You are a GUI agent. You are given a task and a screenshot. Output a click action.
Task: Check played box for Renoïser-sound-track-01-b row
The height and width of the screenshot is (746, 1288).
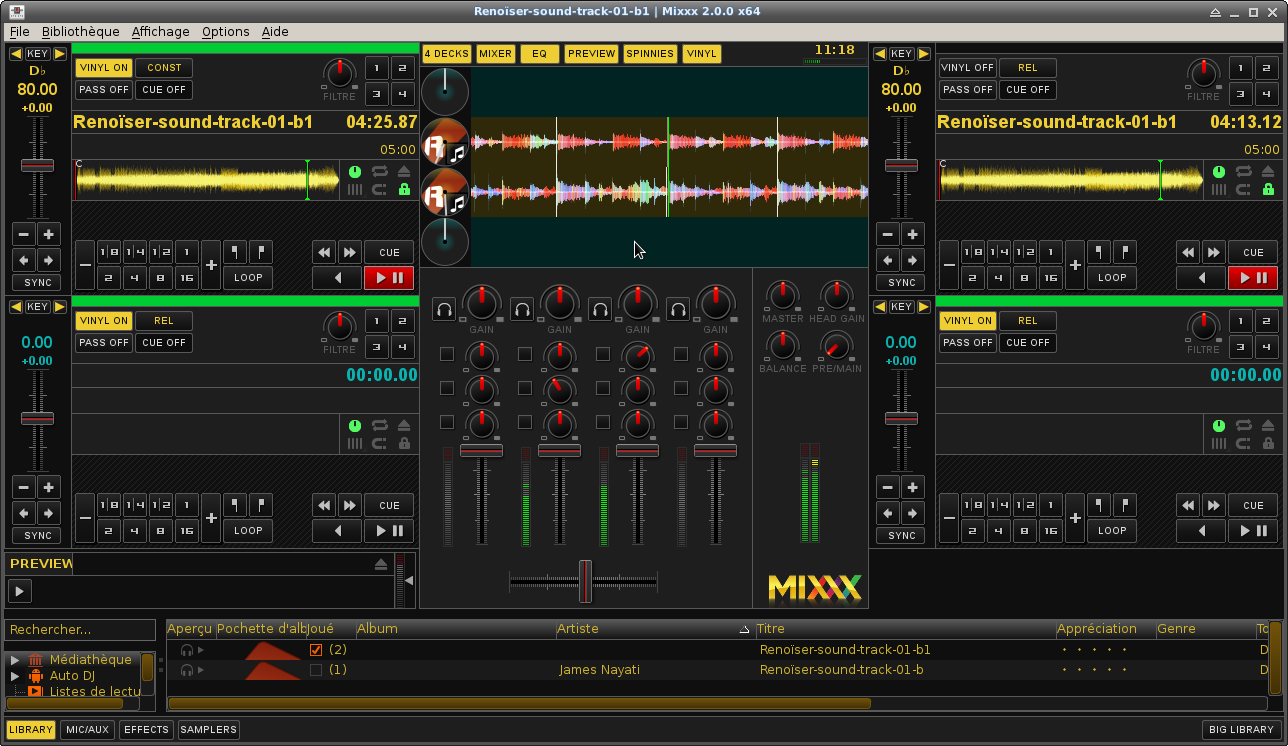point(316,670)
